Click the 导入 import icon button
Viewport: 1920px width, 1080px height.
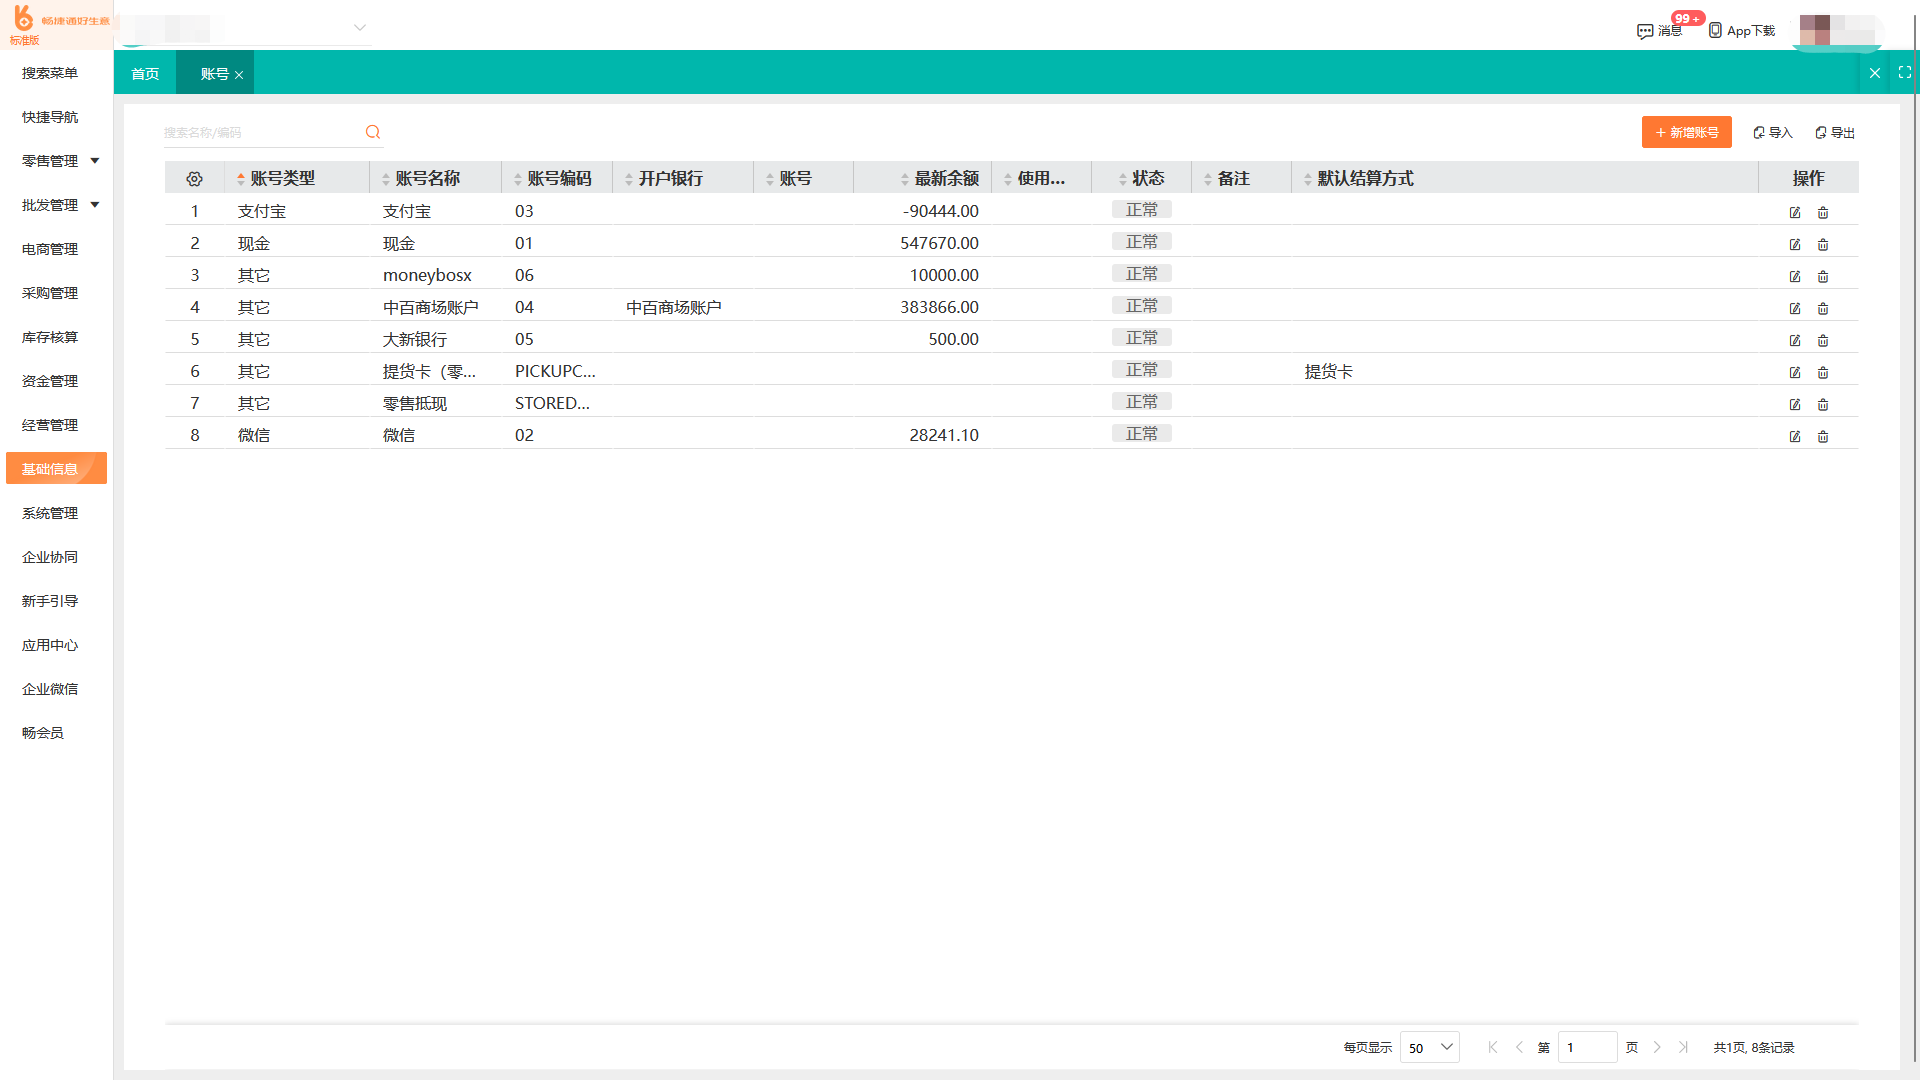1774,131
